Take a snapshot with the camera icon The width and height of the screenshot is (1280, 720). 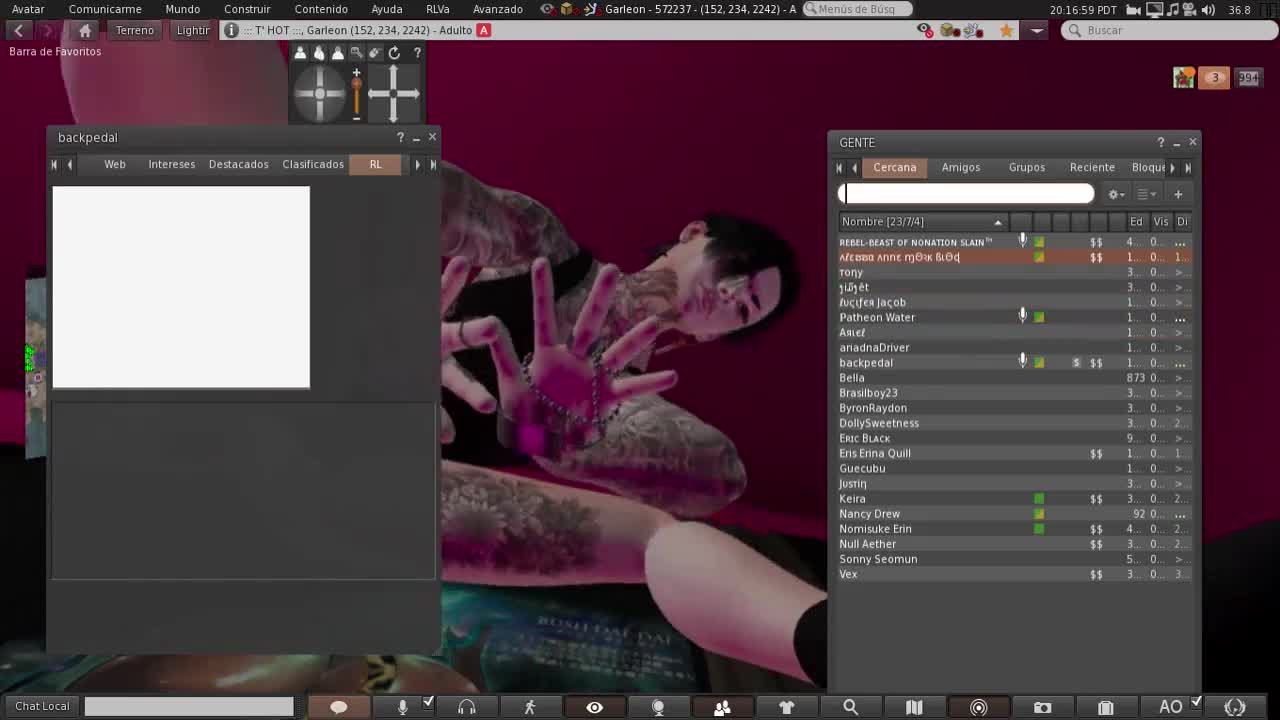(1042, 707)
